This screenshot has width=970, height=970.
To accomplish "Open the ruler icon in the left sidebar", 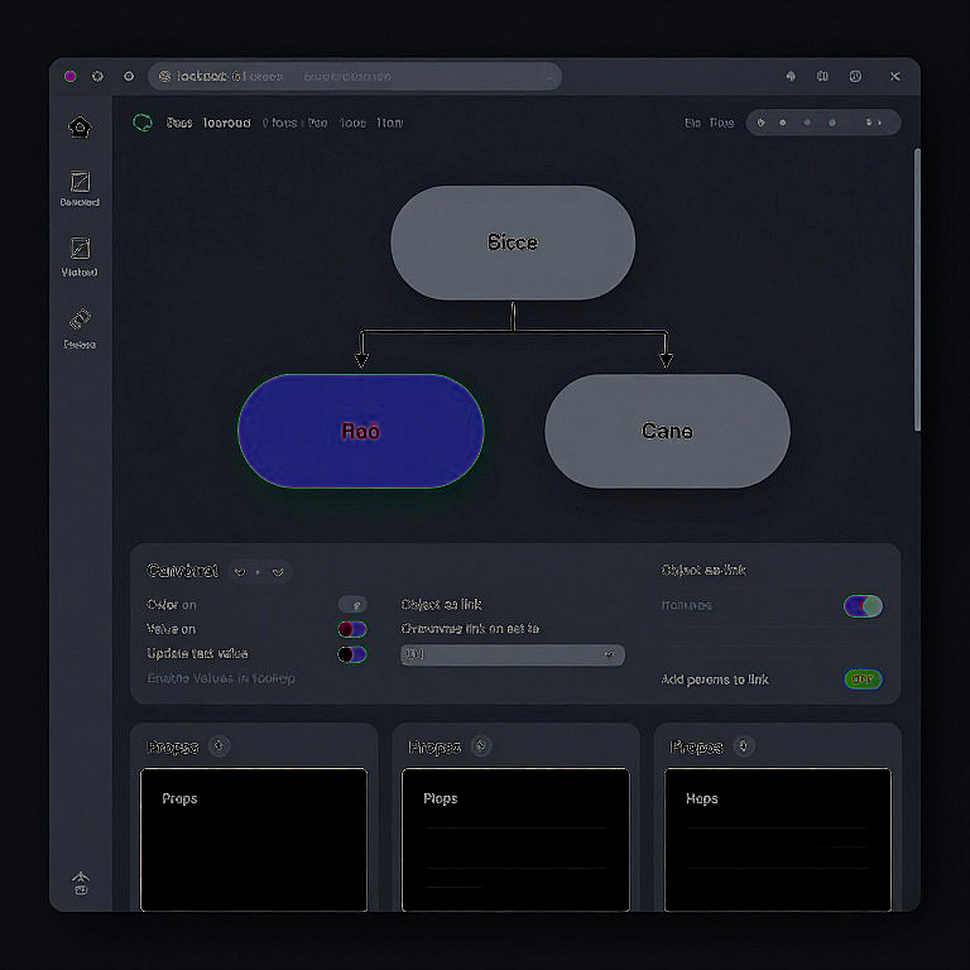I will 80,319.
